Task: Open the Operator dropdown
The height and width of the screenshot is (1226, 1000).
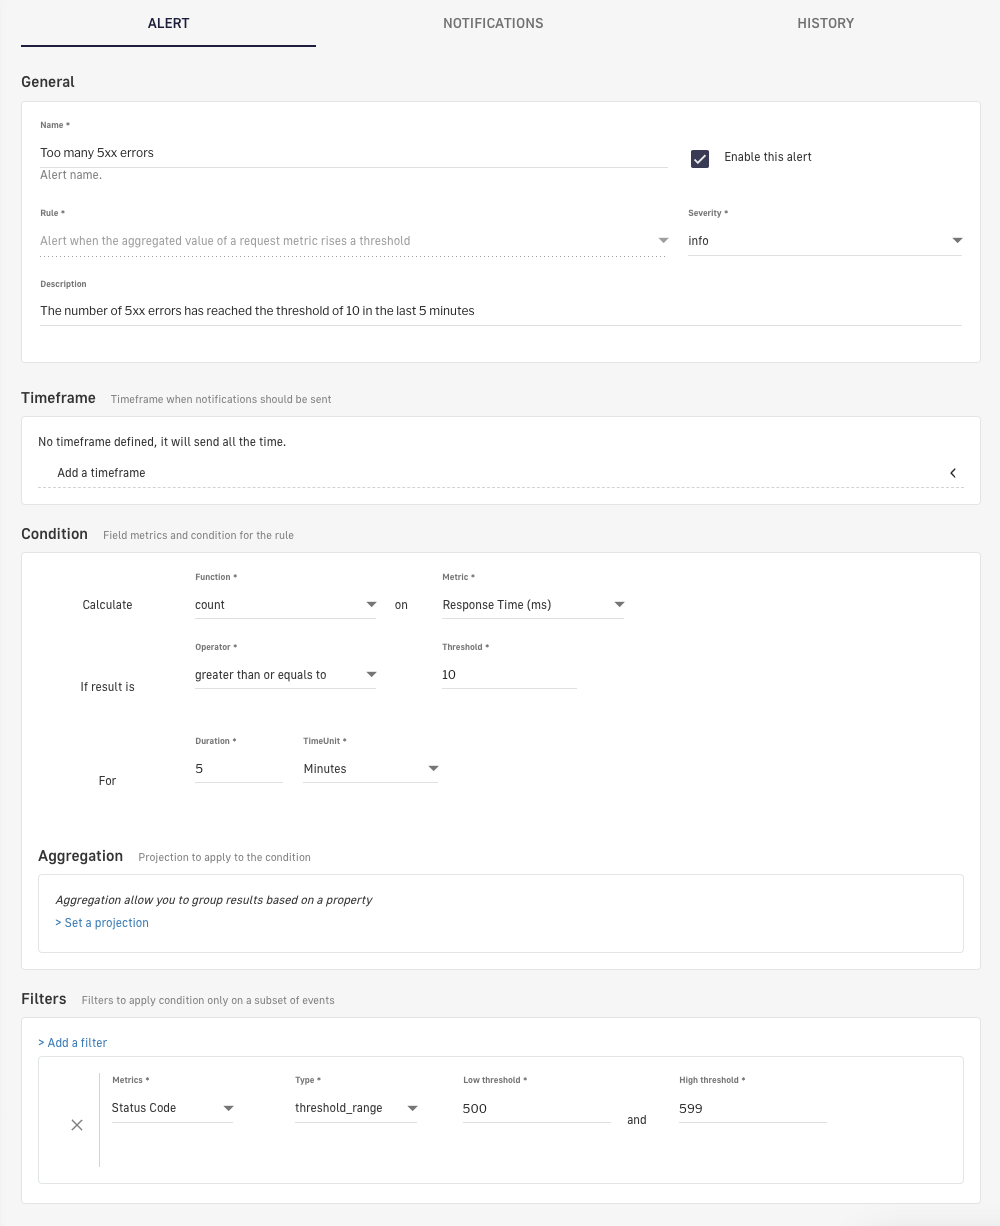Action: click(285, 675)
